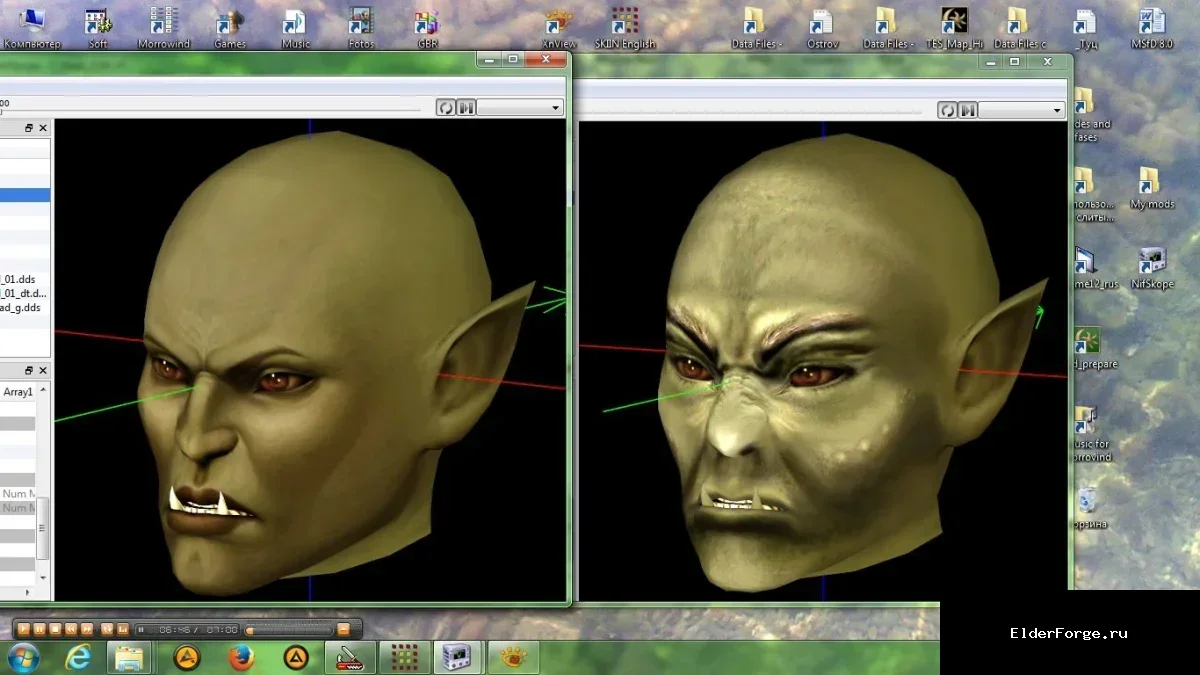Pause playback in the media player widget
The image size is (1200, 675).
[x=38, y=629]
